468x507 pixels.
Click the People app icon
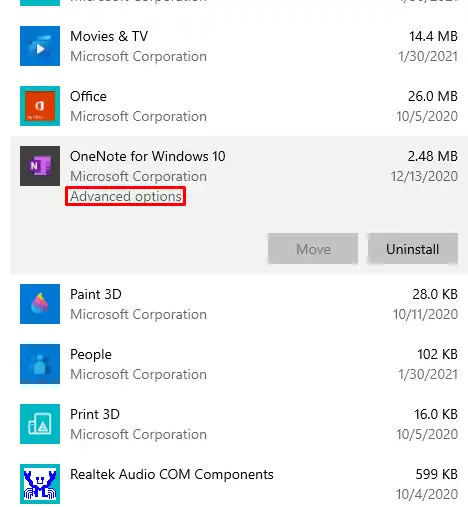[x=40, y=364]
